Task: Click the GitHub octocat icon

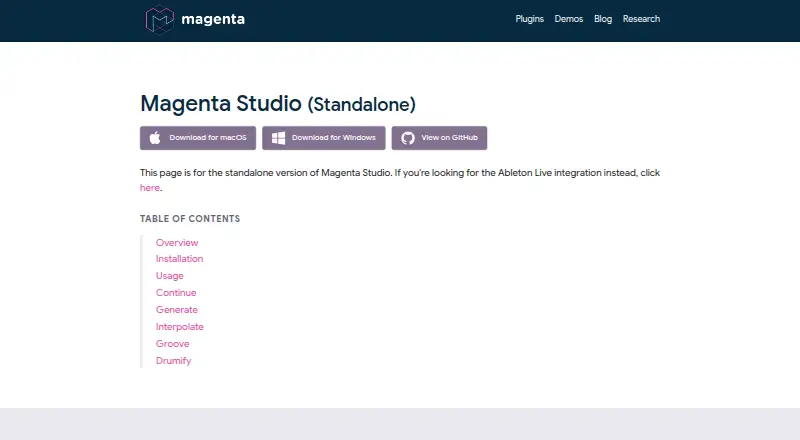Action: 408,138
